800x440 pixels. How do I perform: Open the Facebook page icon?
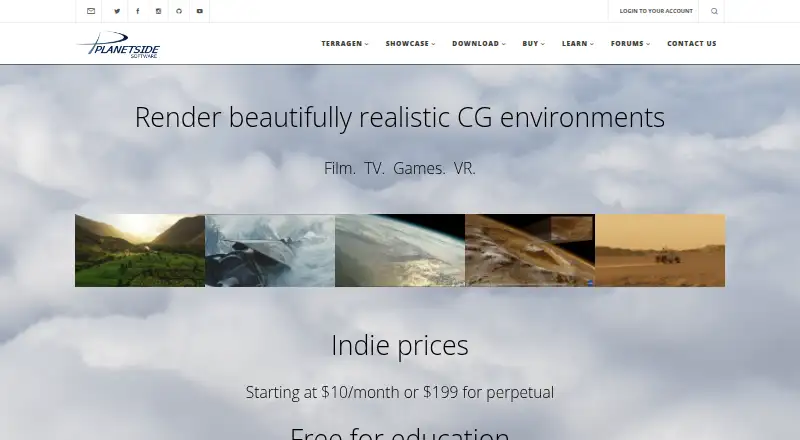click(138, 11)
